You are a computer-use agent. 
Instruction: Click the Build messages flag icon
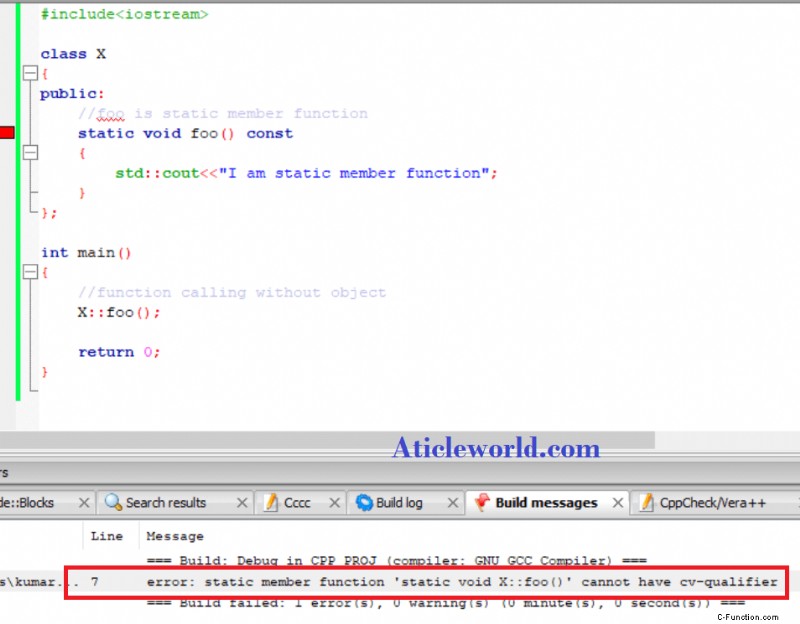click(x=482, y=503)
